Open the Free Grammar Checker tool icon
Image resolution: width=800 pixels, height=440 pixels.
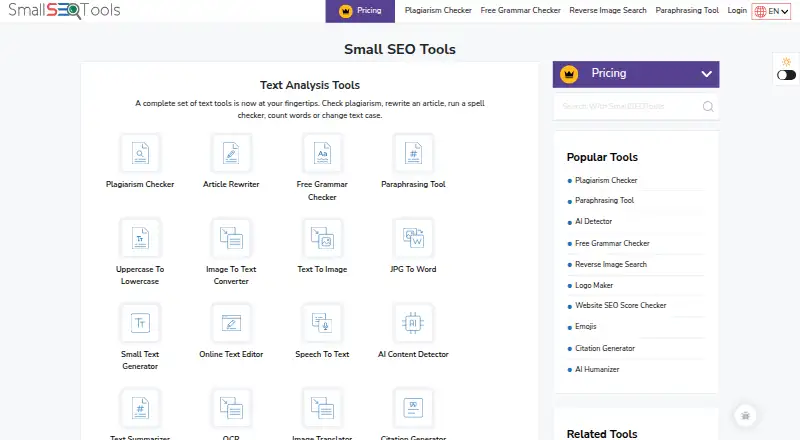[322, 153]
